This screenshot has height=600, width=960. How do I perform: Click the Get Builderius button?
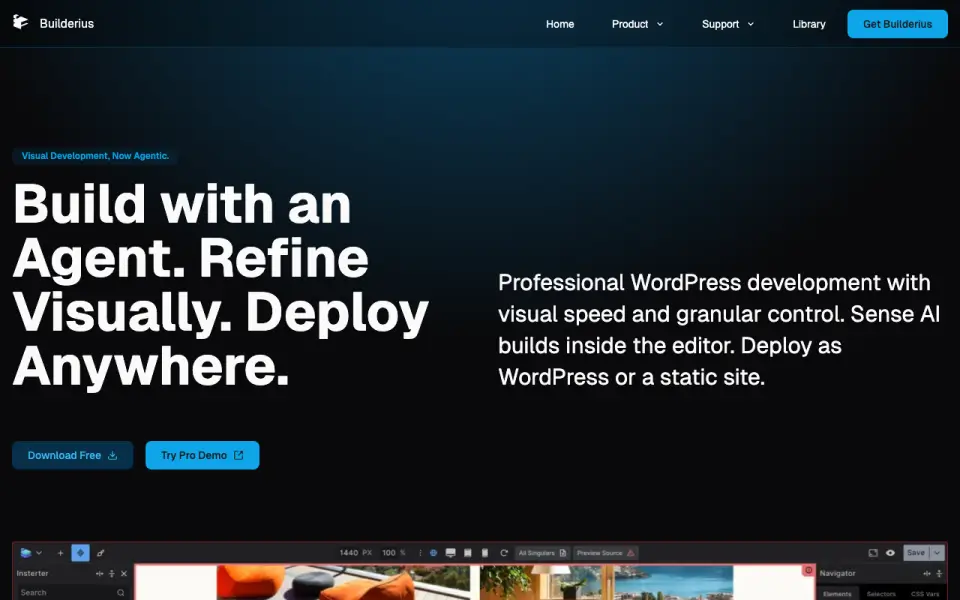click(897, 24)
